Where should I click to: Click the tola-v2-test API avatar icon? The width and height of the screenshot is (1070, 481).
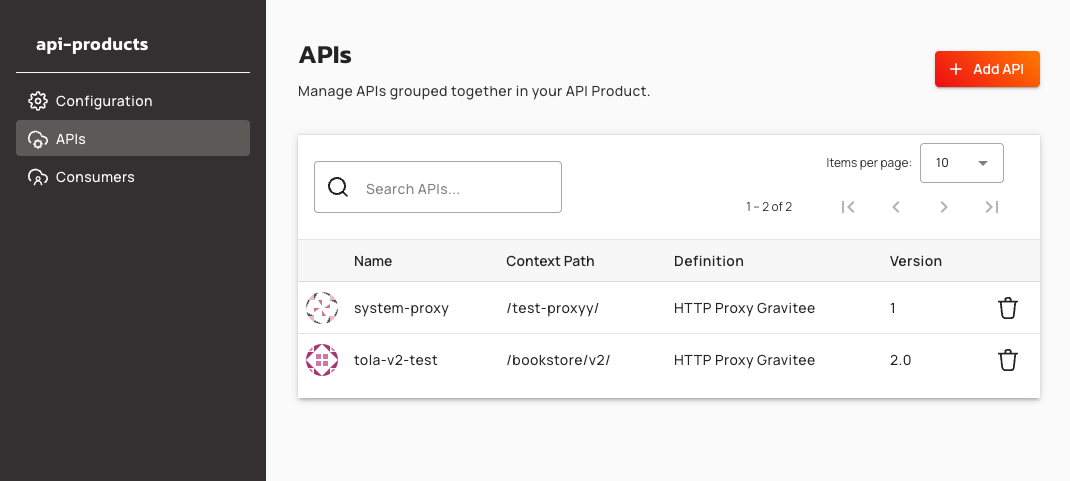click(322, 360)
